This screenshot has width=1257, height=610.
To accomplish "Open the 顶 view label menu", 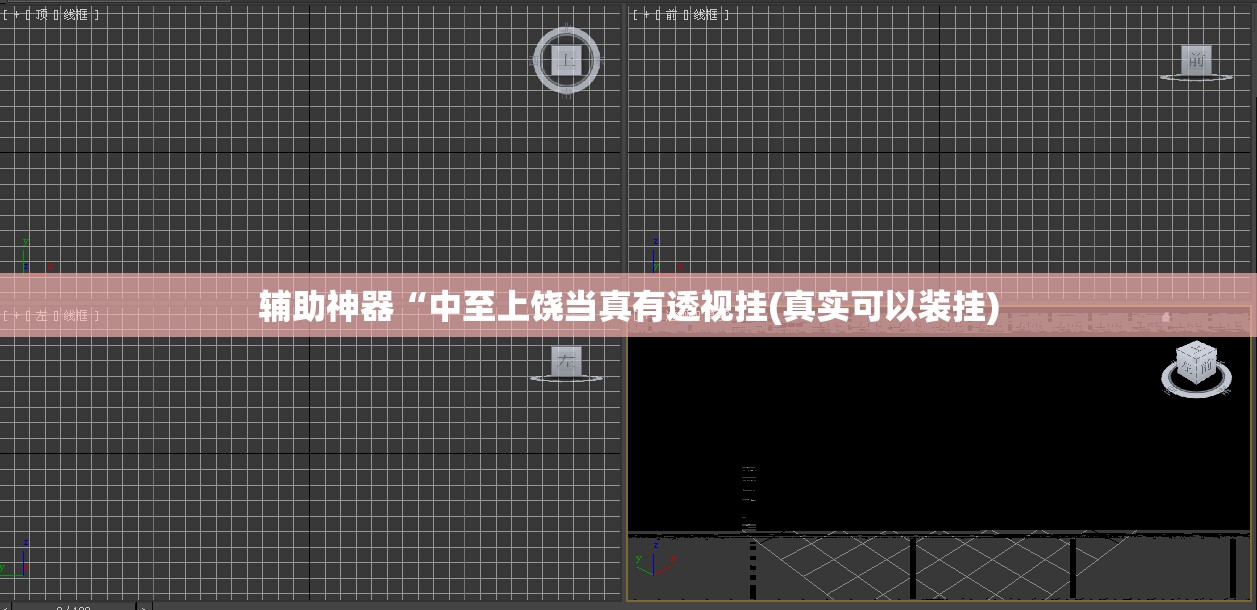I will pos(41,15).
